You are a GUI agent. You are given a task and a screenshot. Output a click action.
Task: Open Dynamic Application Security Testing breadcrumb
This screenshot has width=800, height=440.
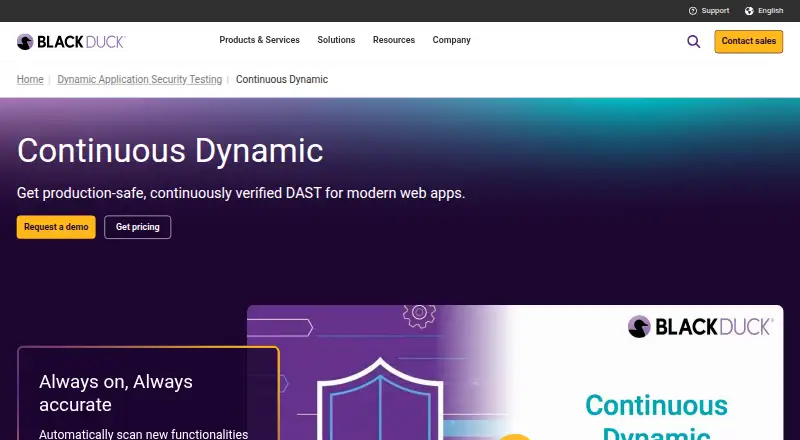tap(140, 79)
